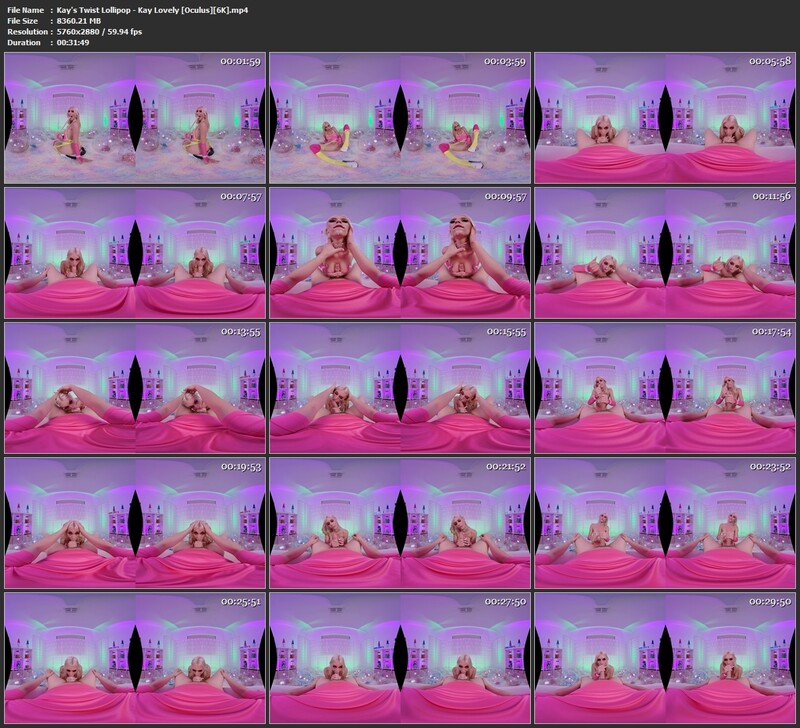Click the "File Name" header label

point(27,9)
